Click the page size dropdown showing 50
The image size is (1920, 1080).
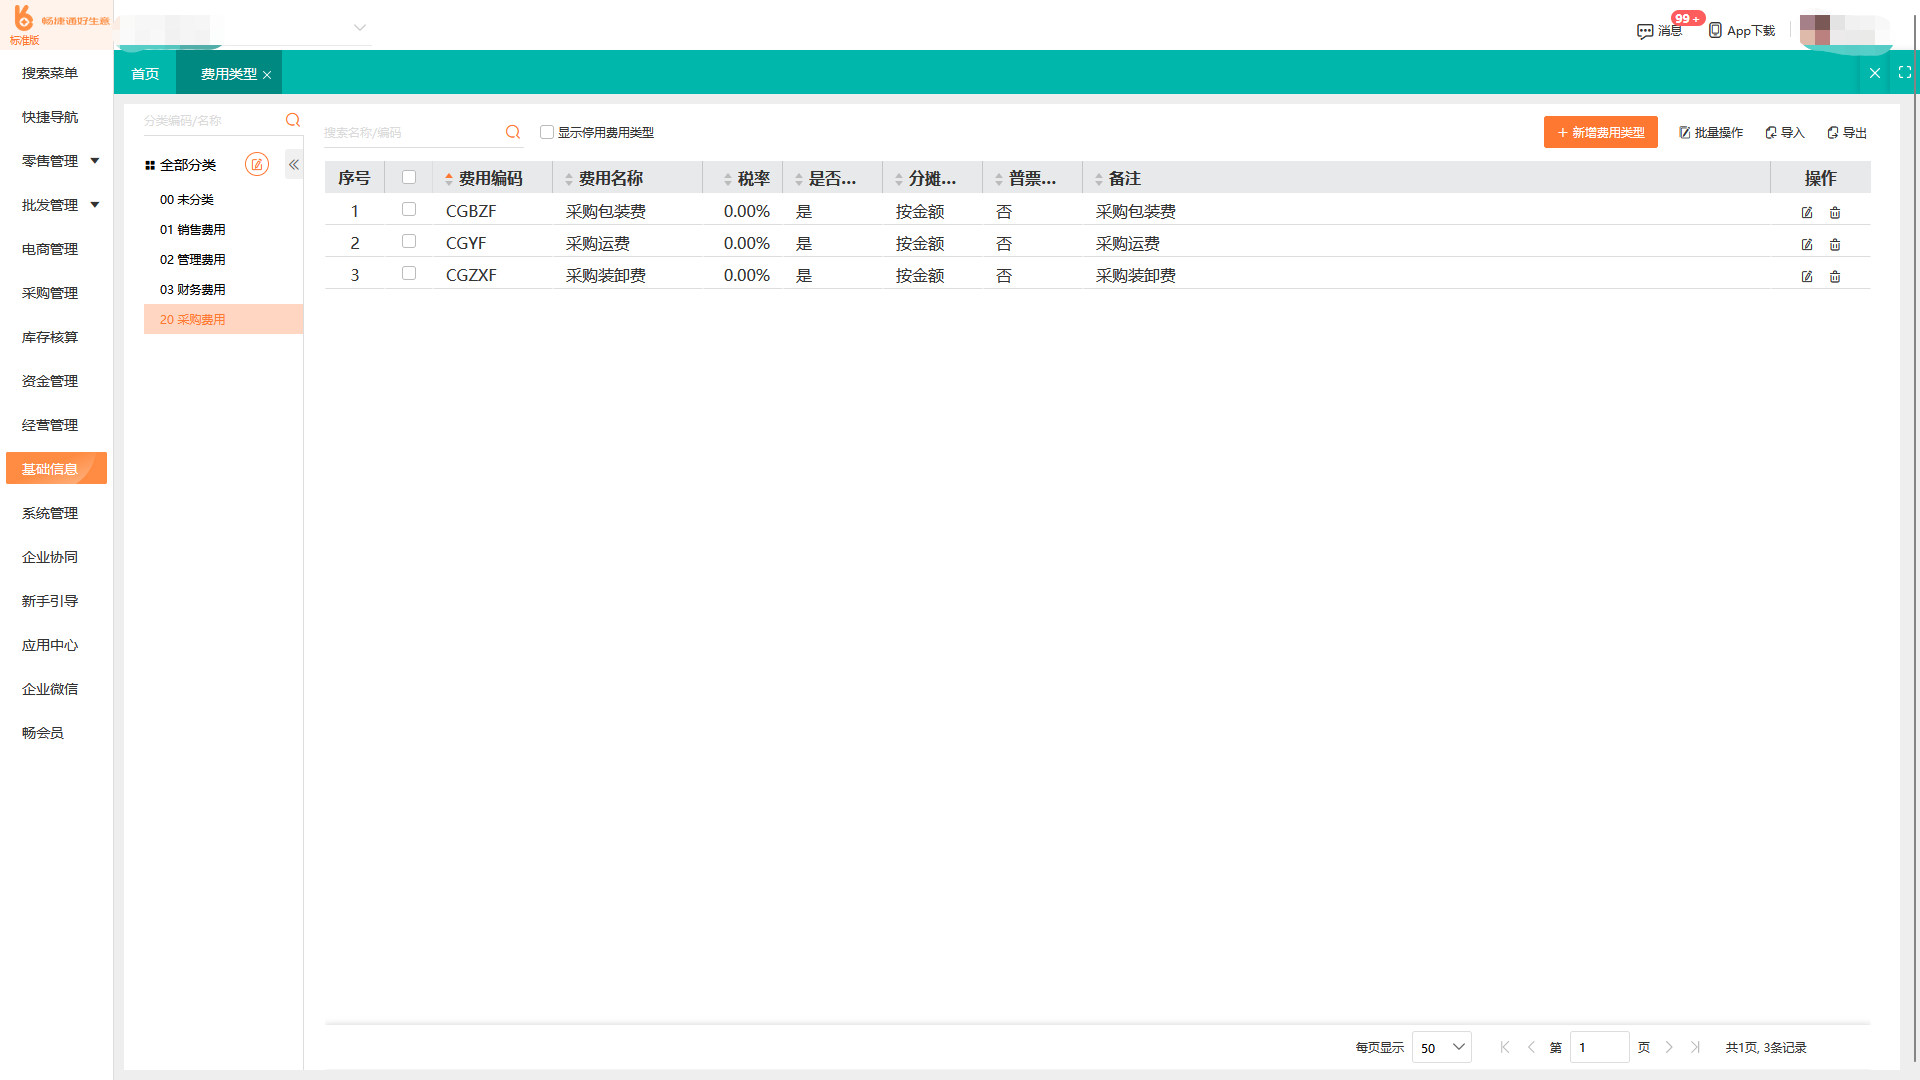click(x=1440, y=1047)
